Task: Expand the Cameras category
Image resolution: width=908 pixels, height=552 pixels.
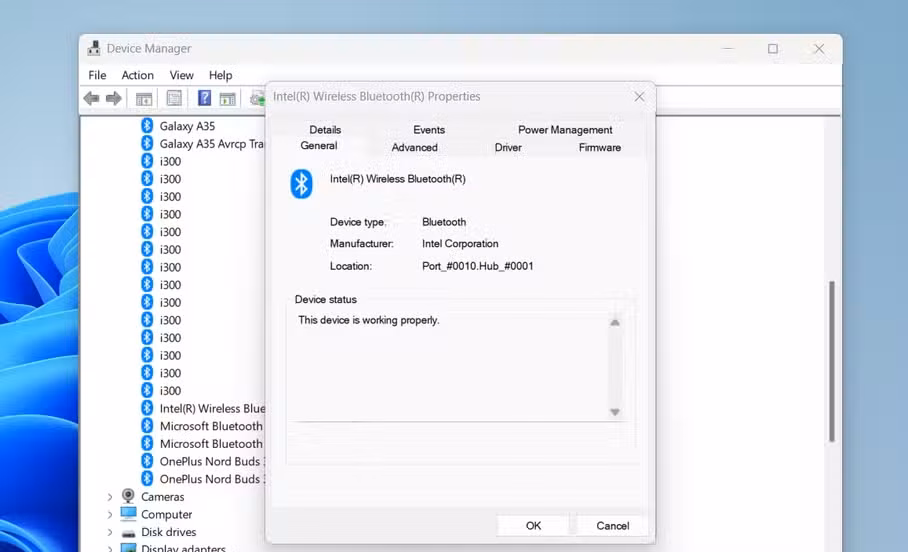Action: 109,497
